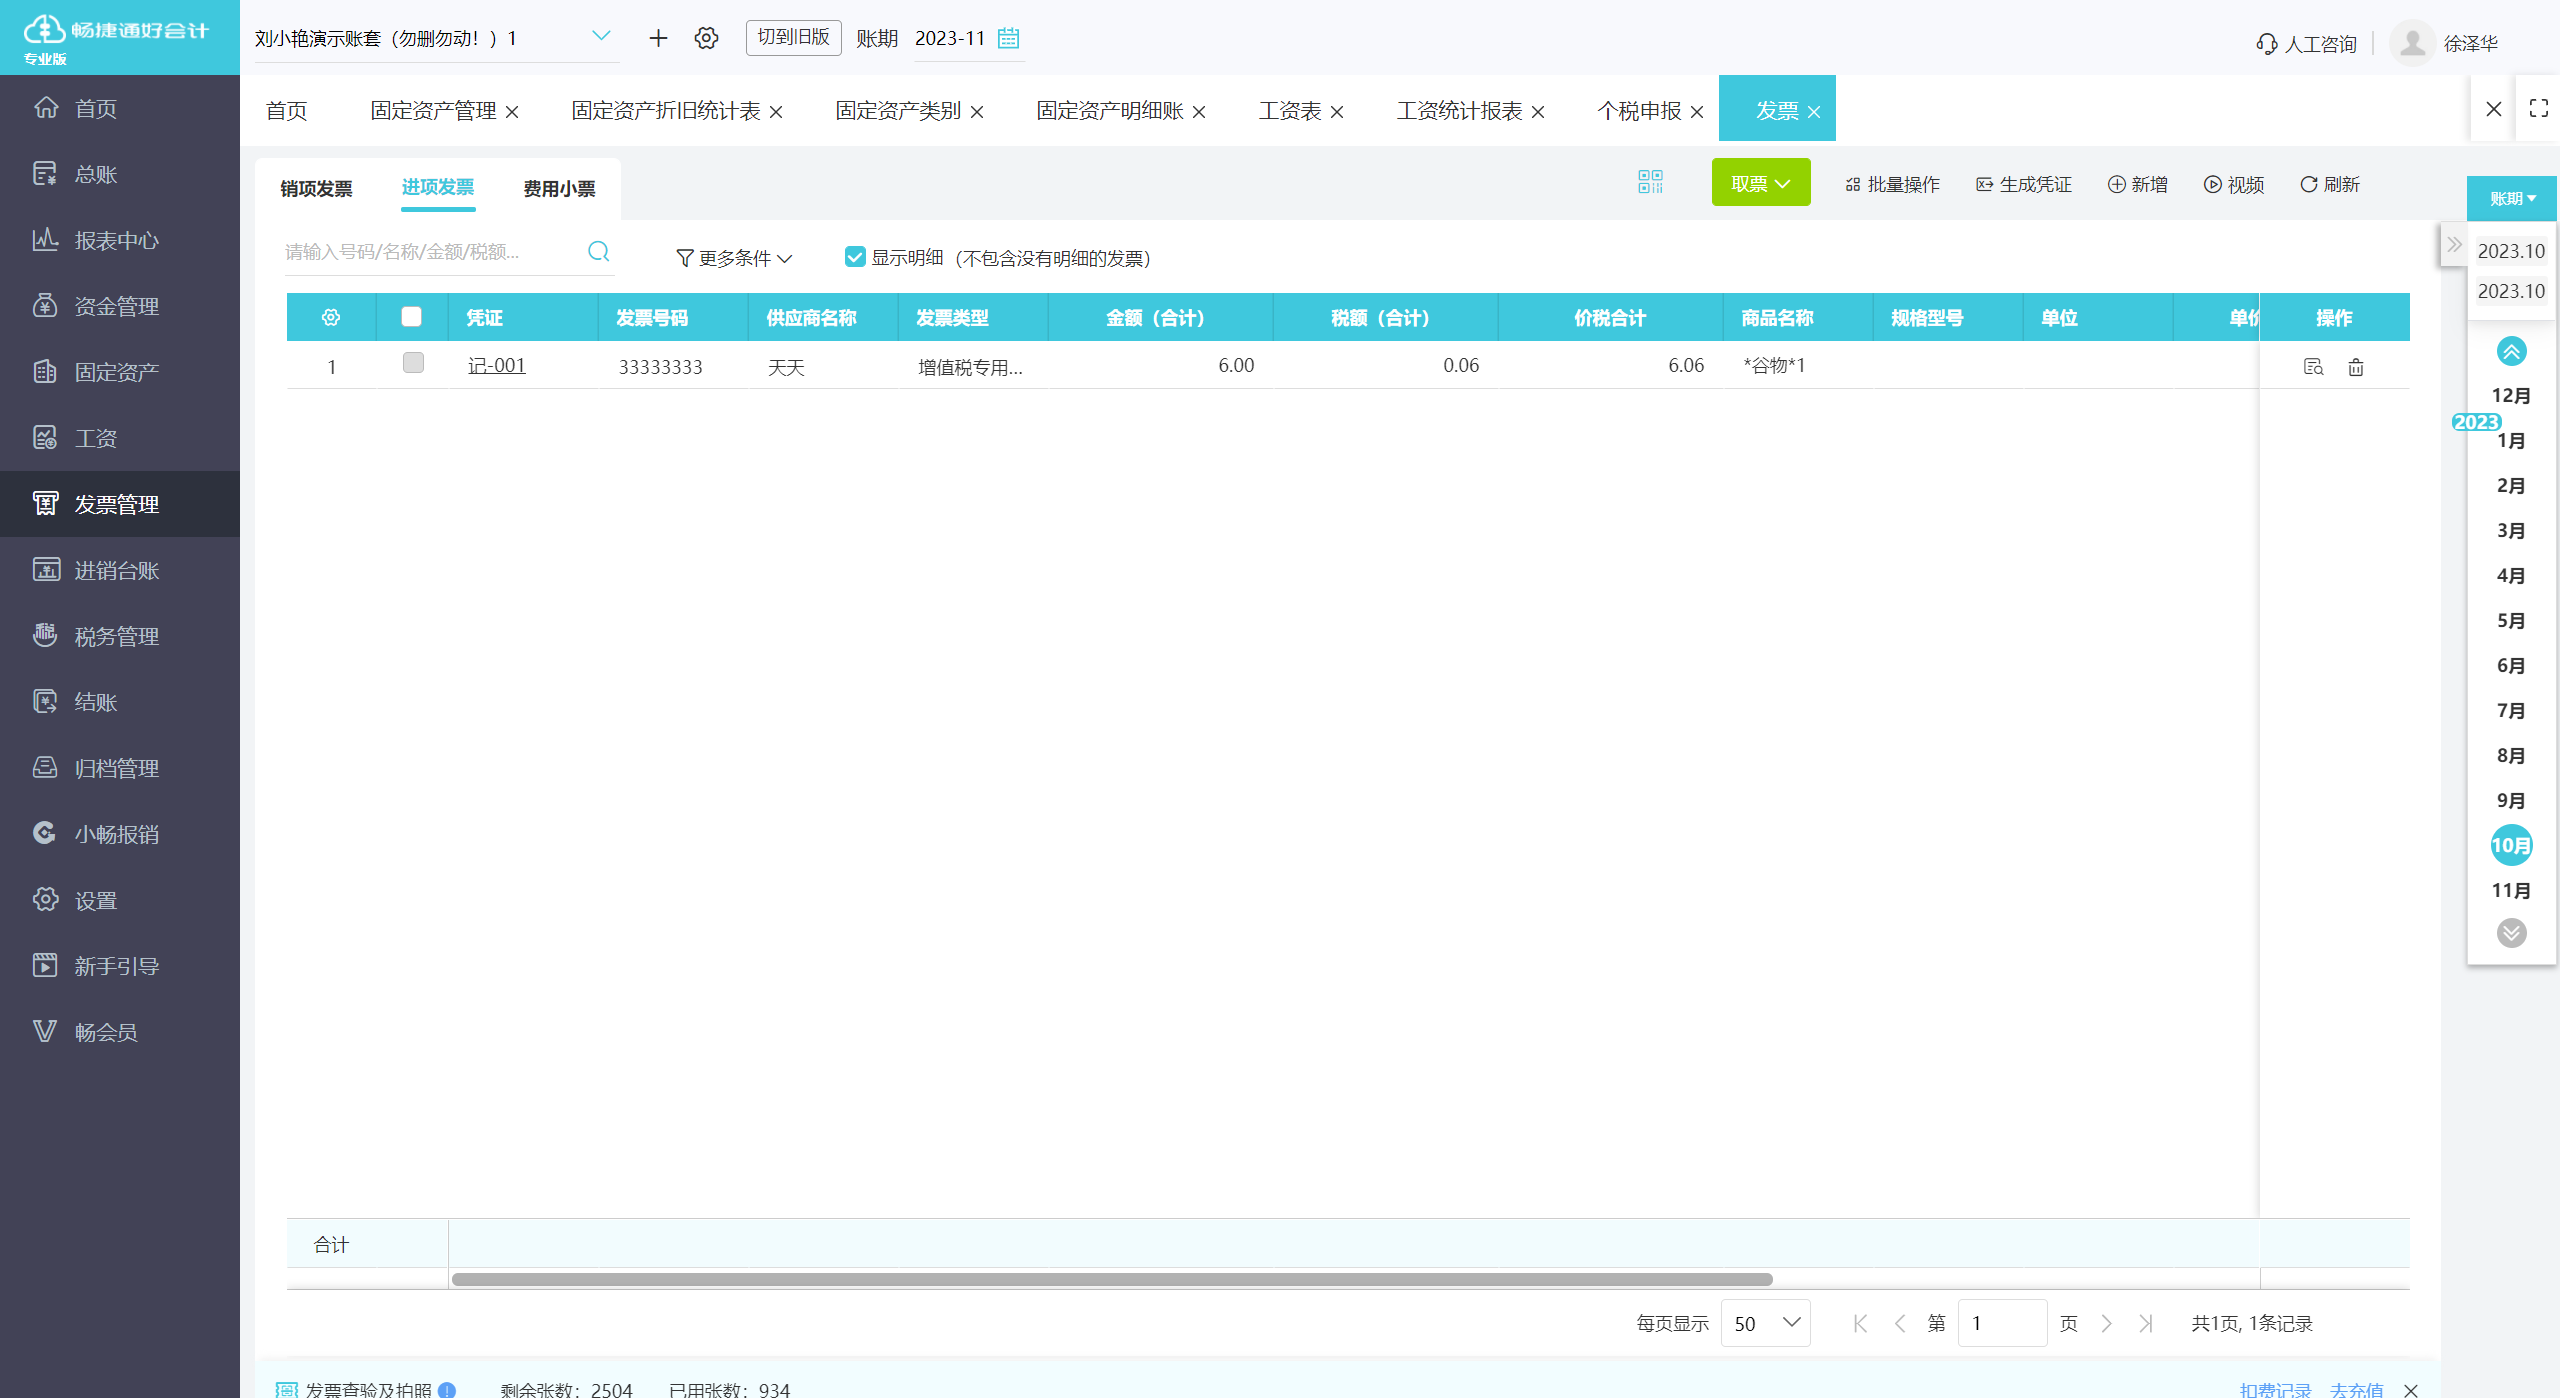
Task: Click 发票管理 sidebar menu item
Action: [119, 503]
